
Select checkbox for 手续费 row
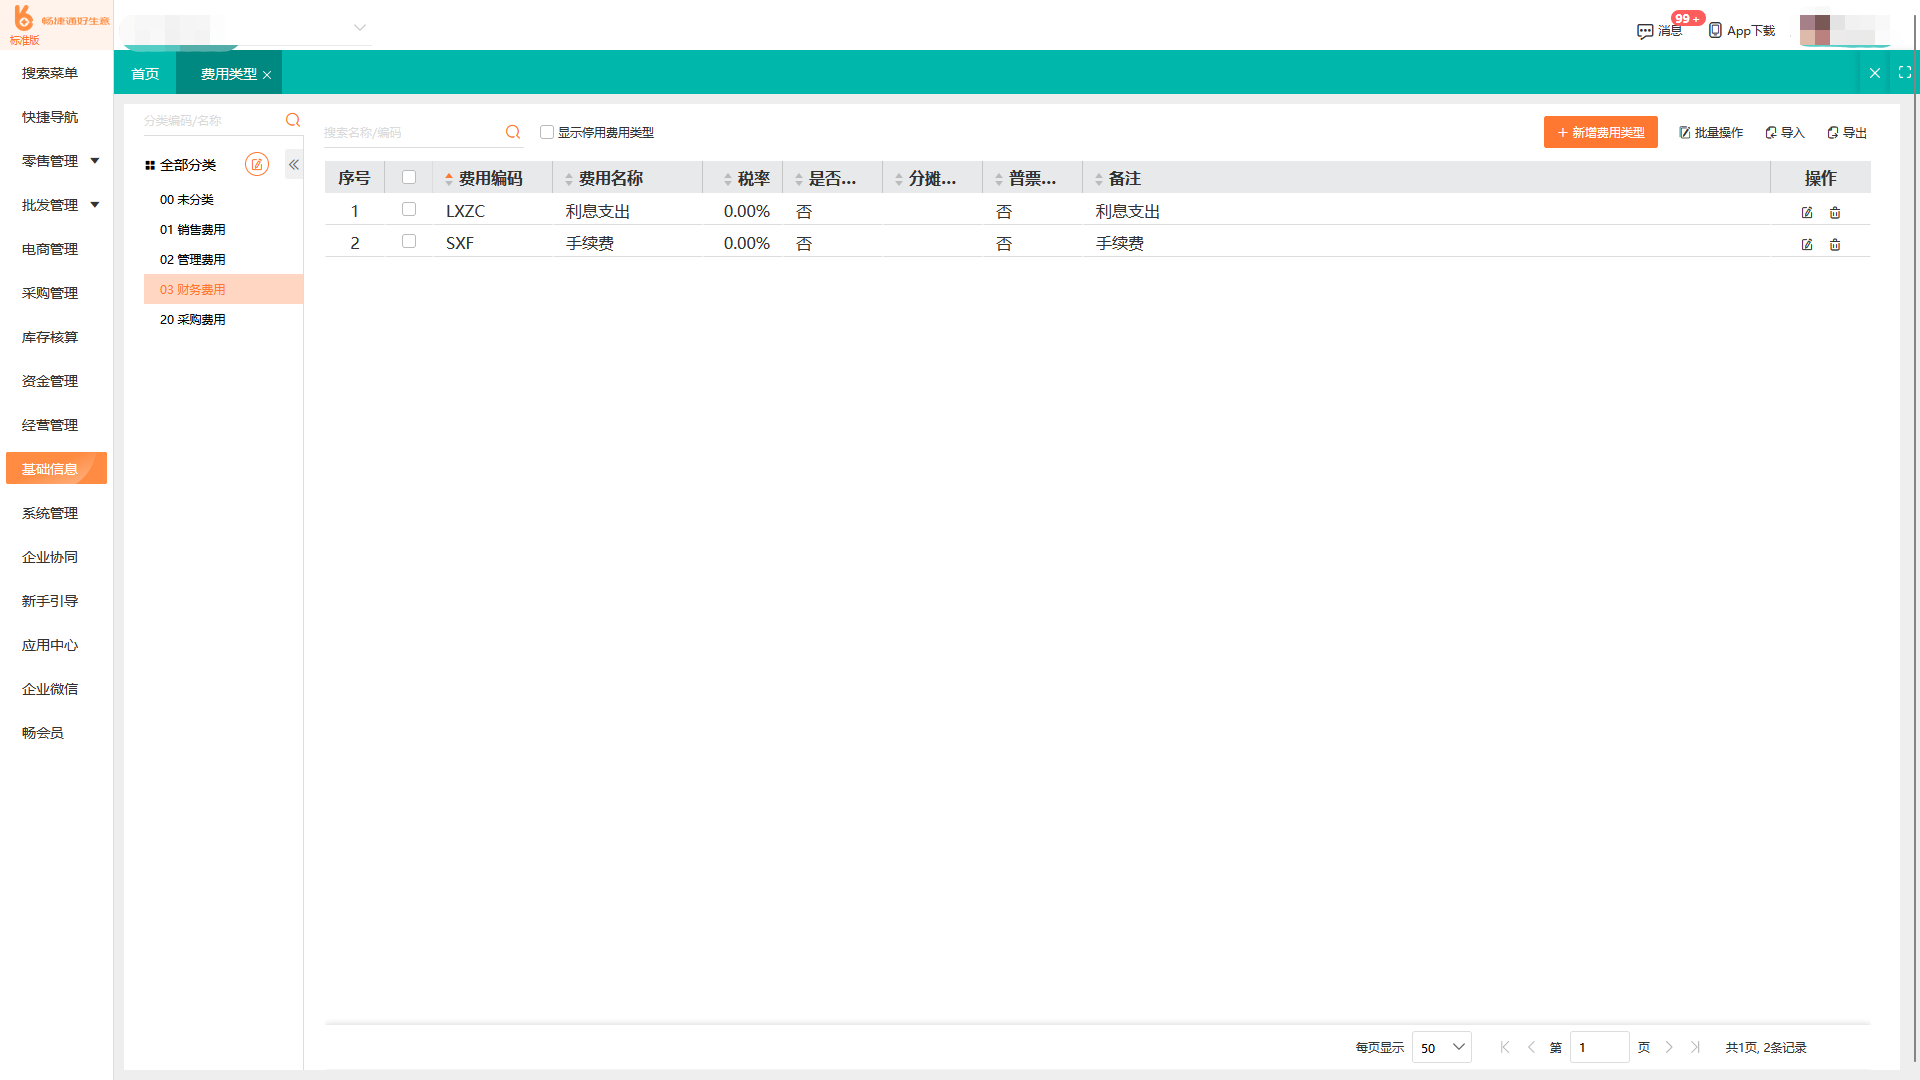click(409, 243)
